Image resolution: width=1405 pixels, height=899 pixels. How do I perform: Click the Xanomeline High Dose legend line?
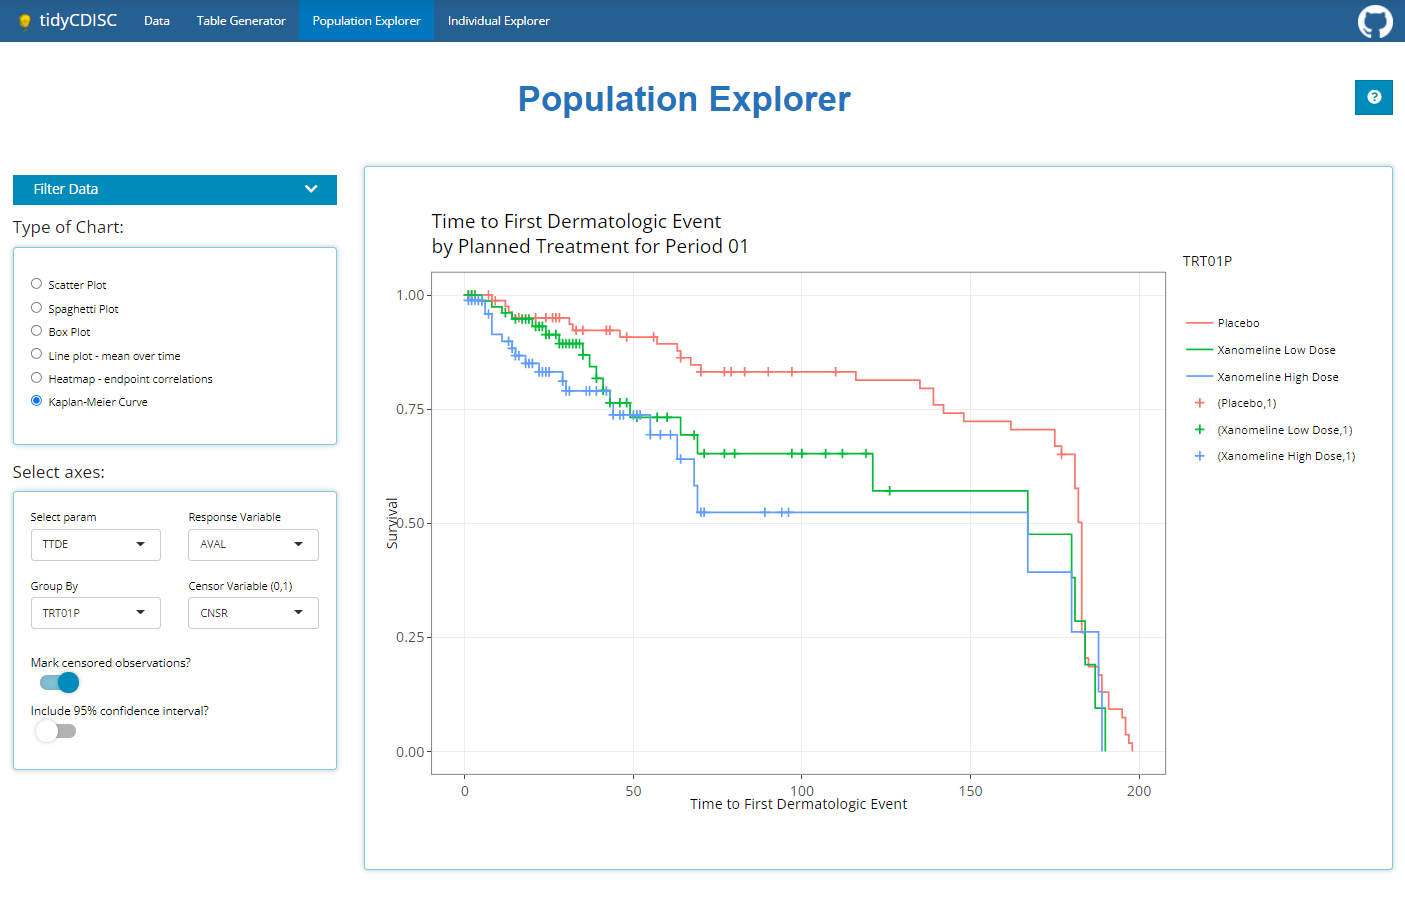point(1199,377)
